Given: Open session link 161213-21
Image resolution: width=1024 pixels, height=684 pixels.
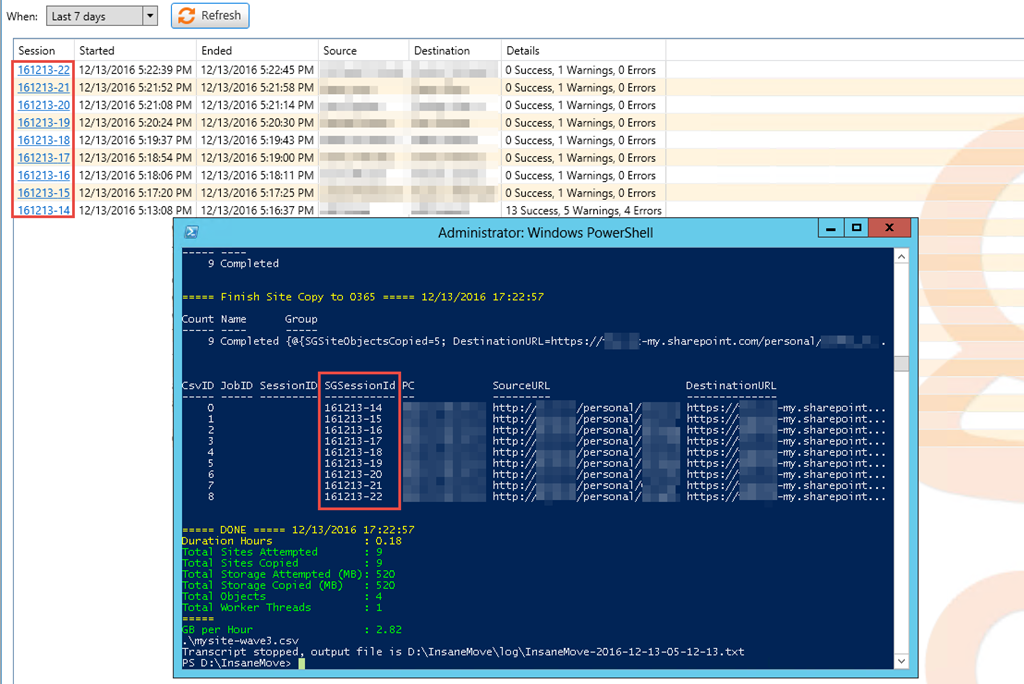Looking at the screenshot, I should (x=44, y=88).
